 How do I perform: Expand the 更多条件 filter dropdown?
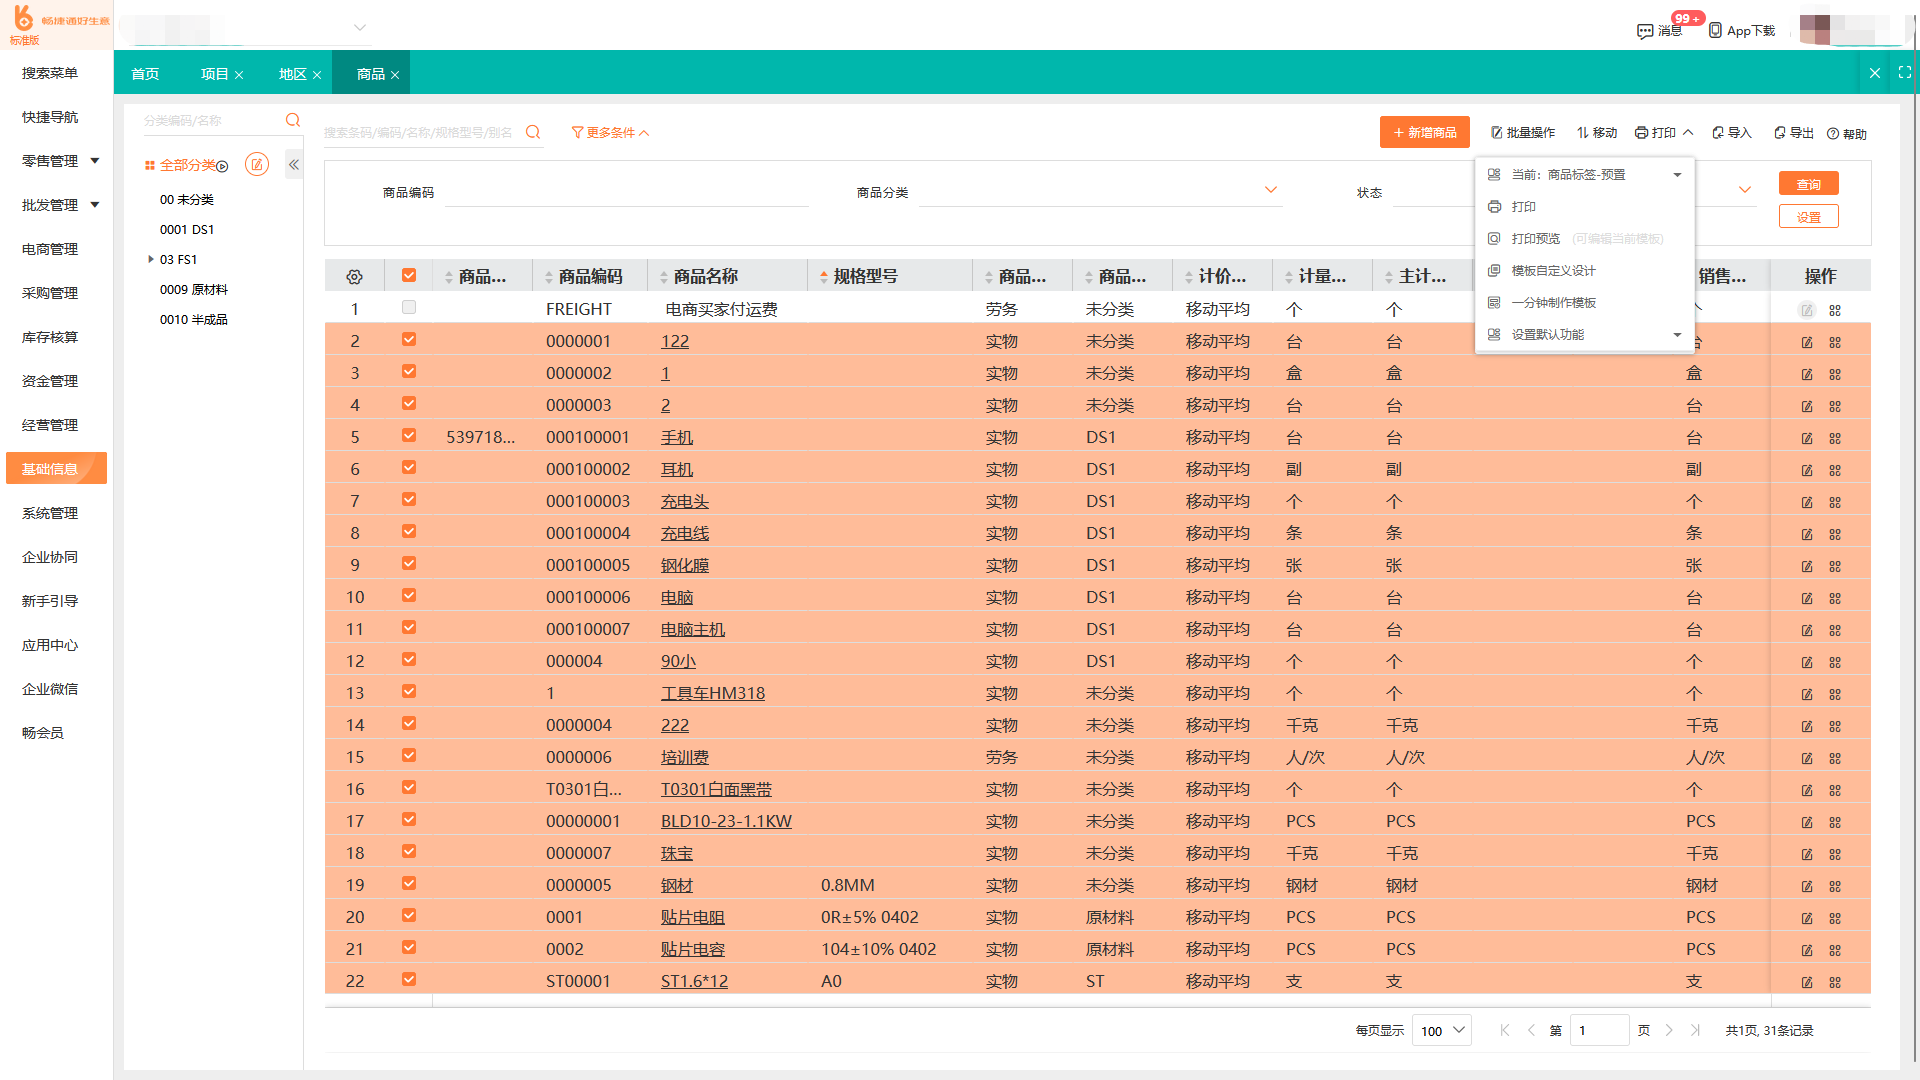(613, 132)
